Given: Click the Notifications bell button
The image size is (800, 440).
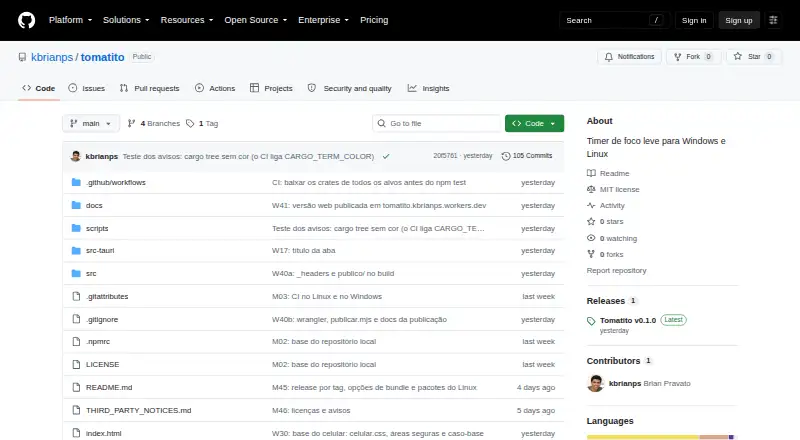Looking at the screenshot, I should pyautogui.click(x=630, y=57).
